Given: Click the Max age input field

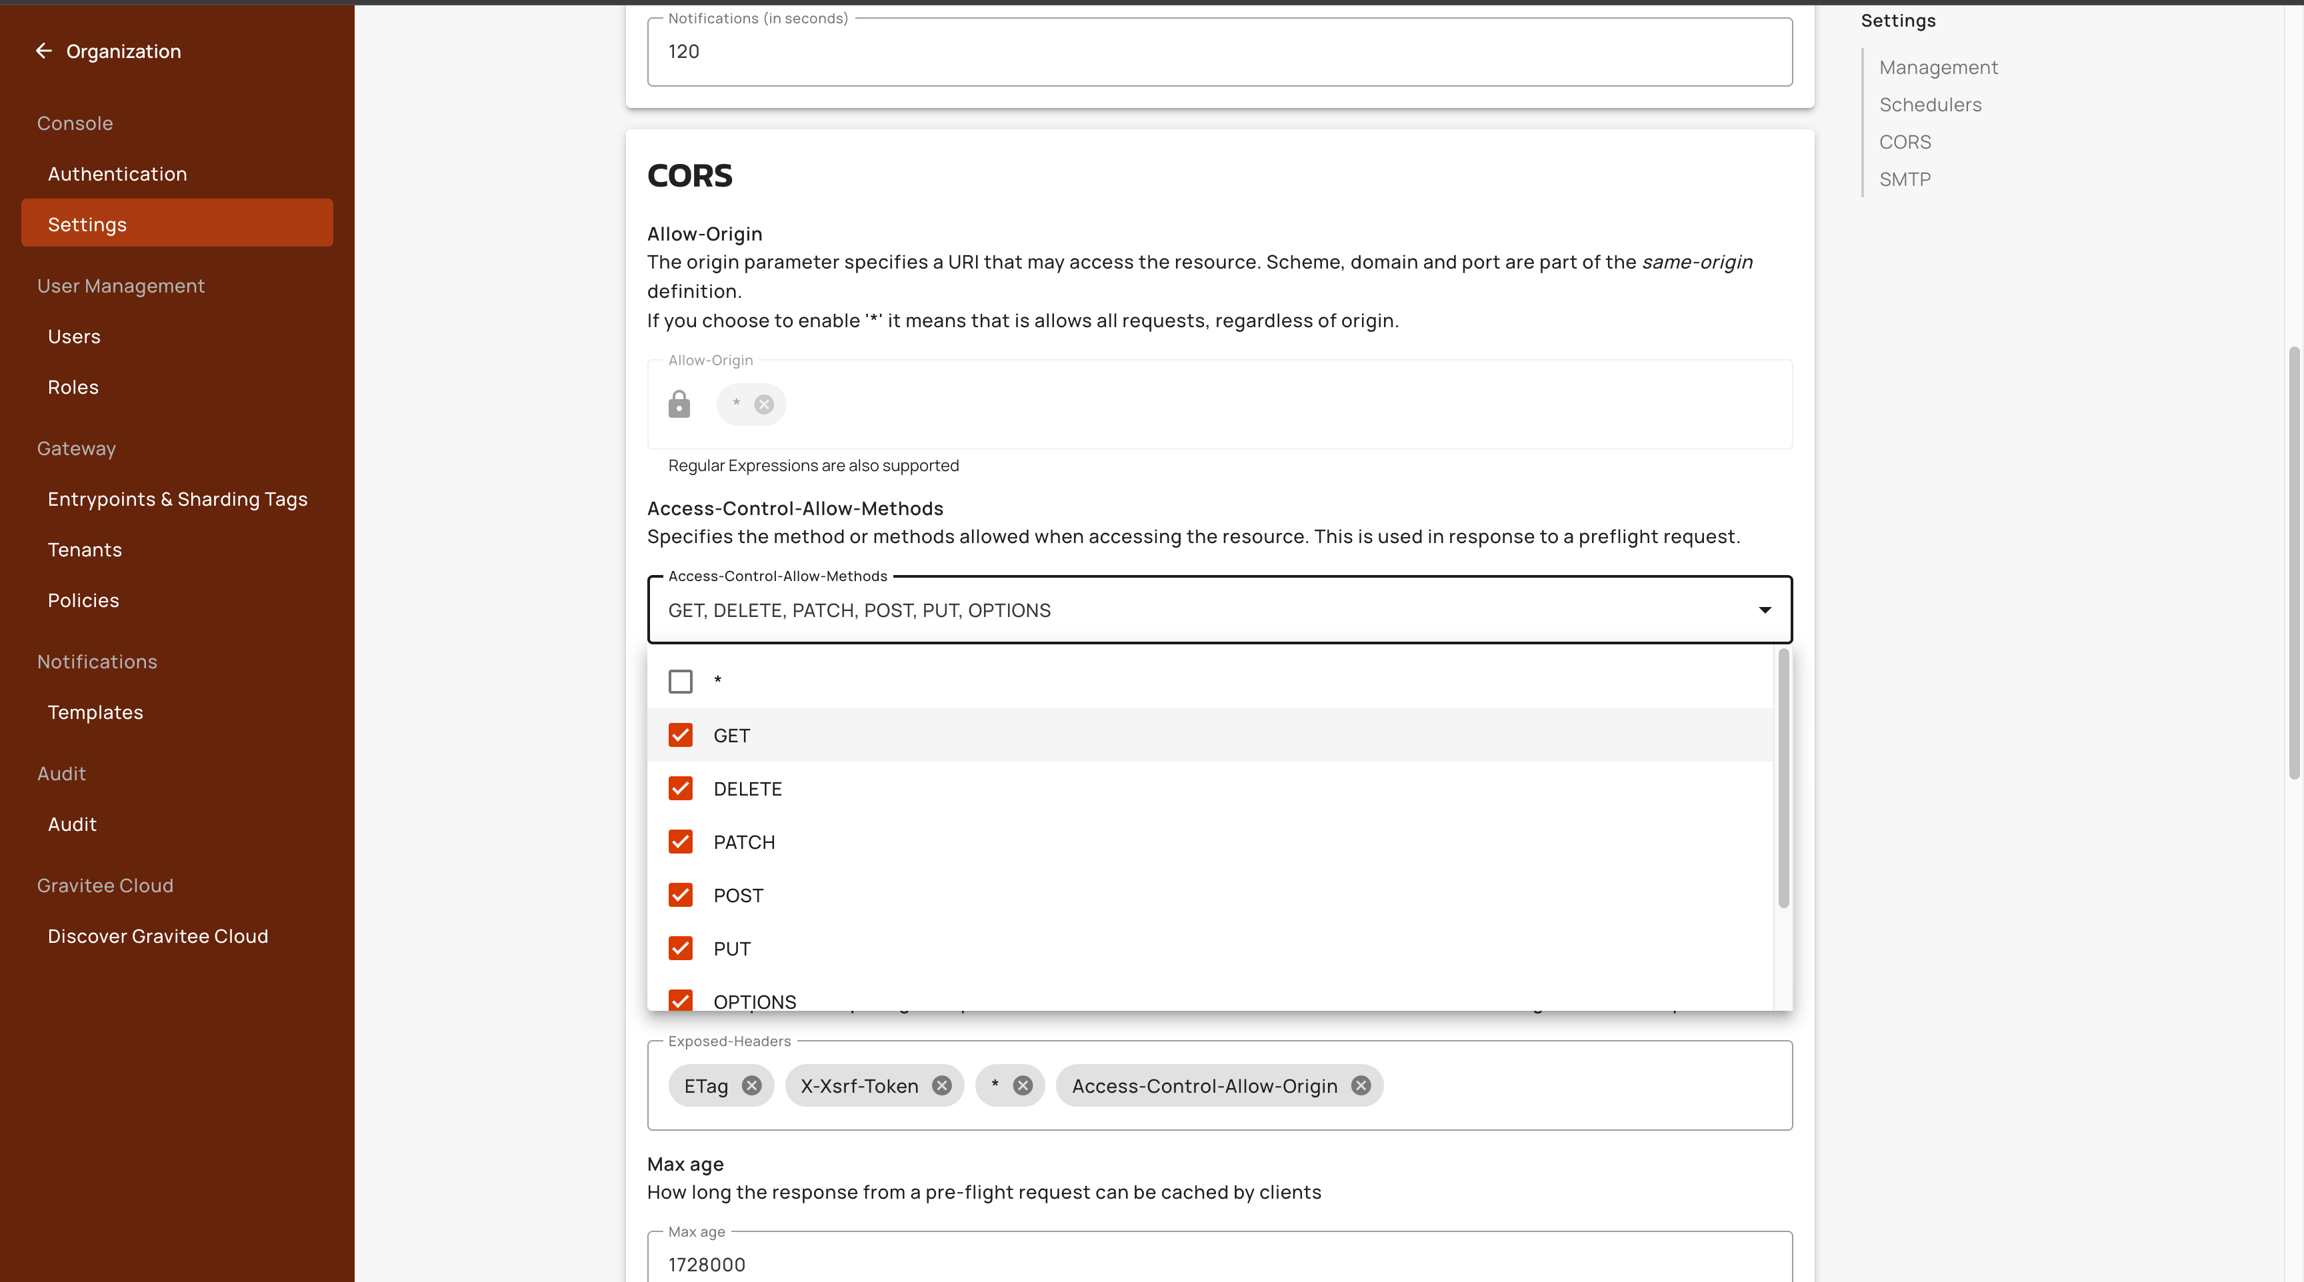Looking at the screenshot, I should coord(1218,1264).
